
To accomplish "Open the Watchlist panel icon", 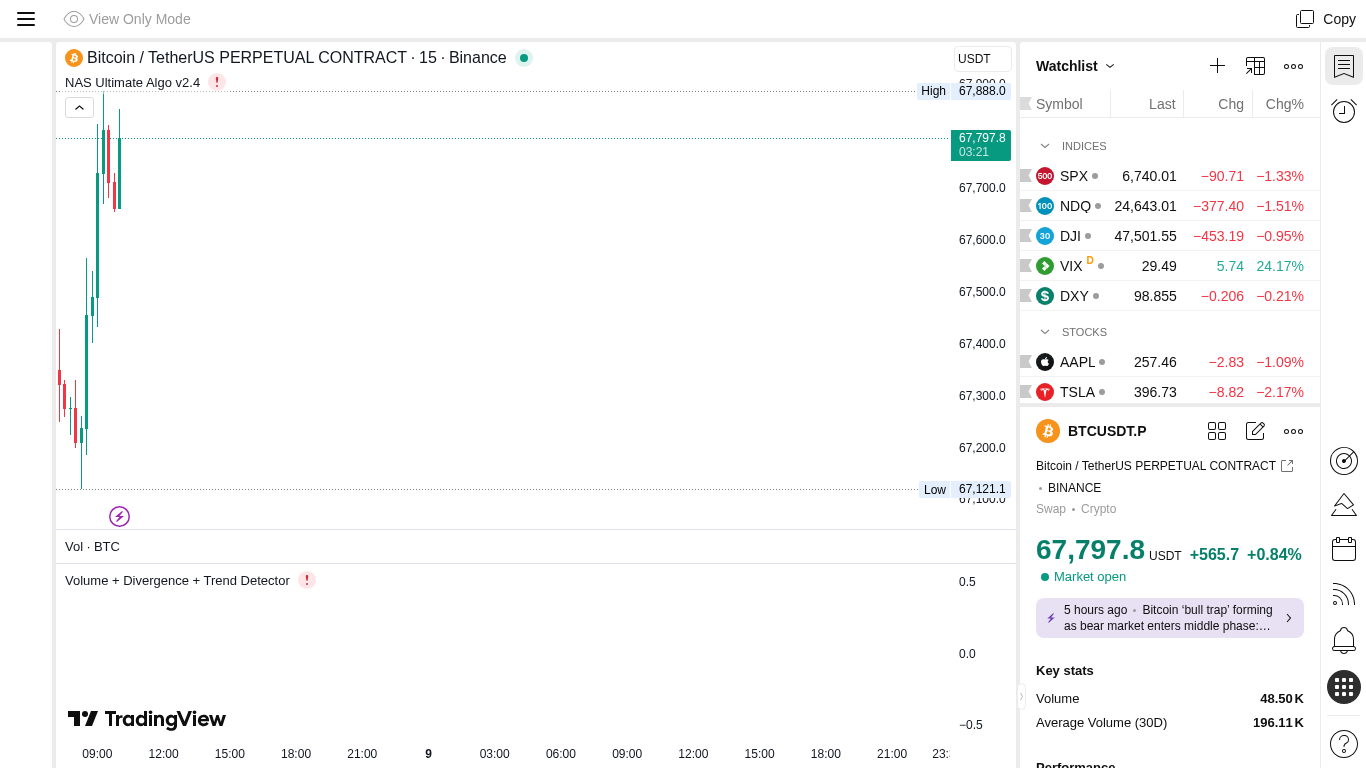I will click(1343, 66).
